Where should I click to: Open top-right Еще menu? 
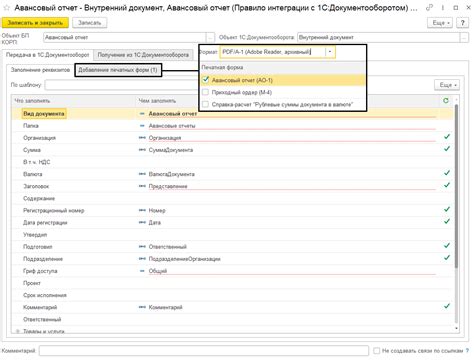click(x=440, y=23)
